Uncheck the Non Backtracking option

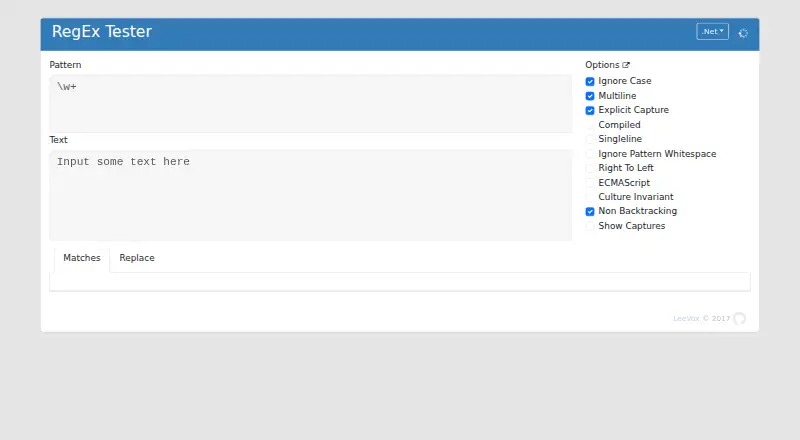pos(590,211)
